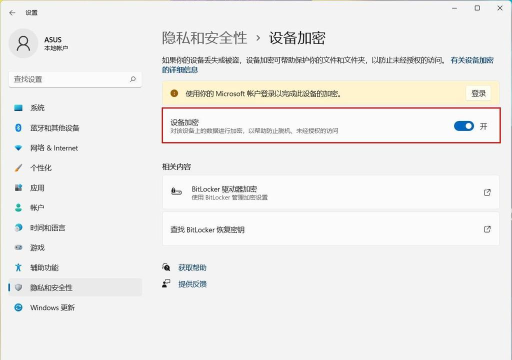Open 网络 & Internet settings category
The width and height of the screenshot is (512, 360).
[x=75, y=148]
